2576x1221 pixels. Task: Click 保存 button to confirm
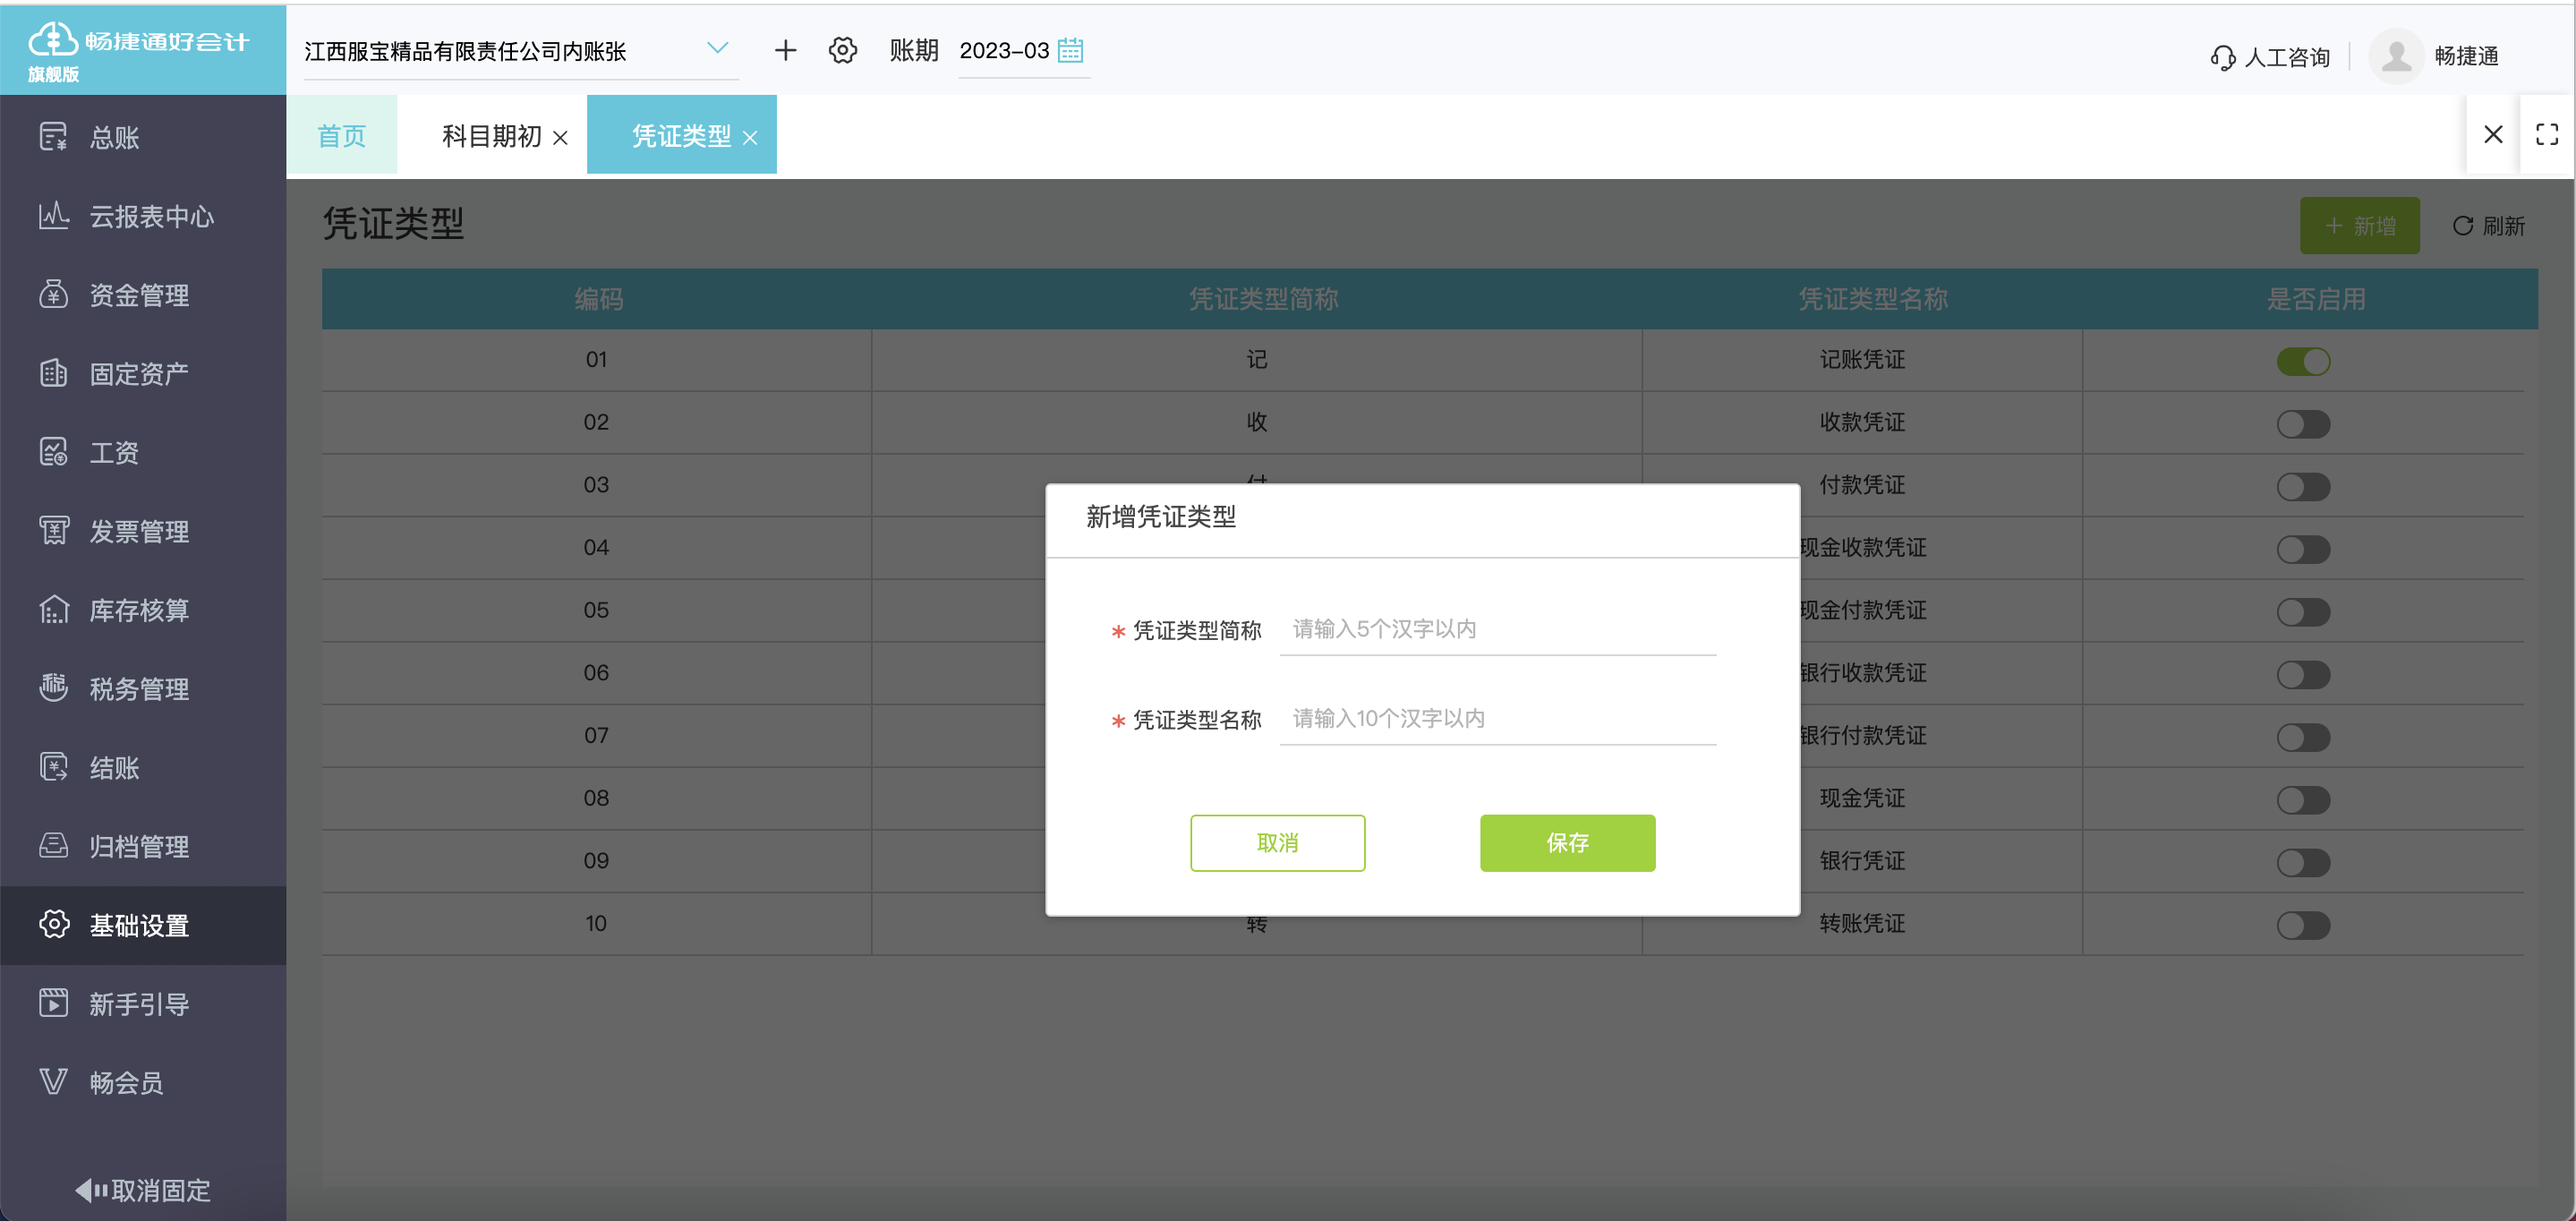pos(1567,843)
